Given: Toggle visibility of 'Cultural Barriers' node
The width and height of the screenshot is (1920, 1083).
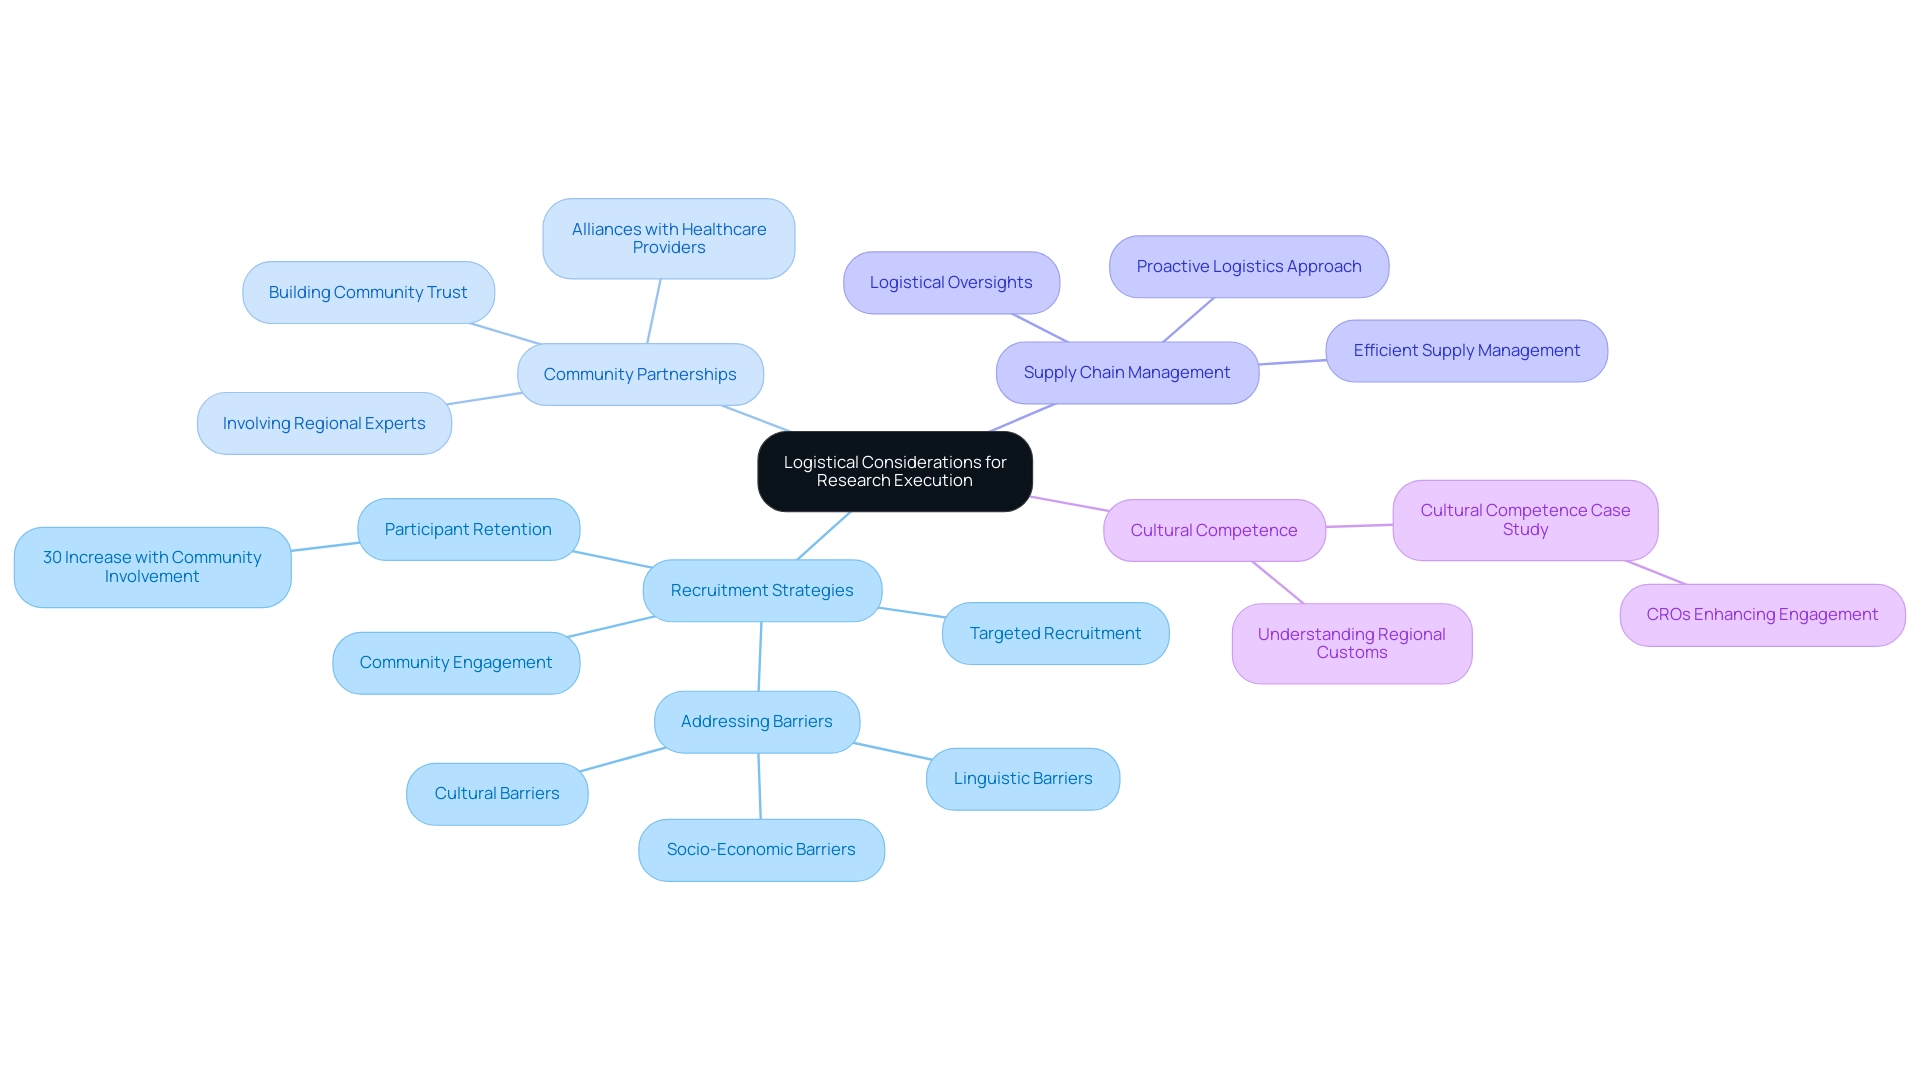Looking at the screenshot, I should [x=496, y=793].
